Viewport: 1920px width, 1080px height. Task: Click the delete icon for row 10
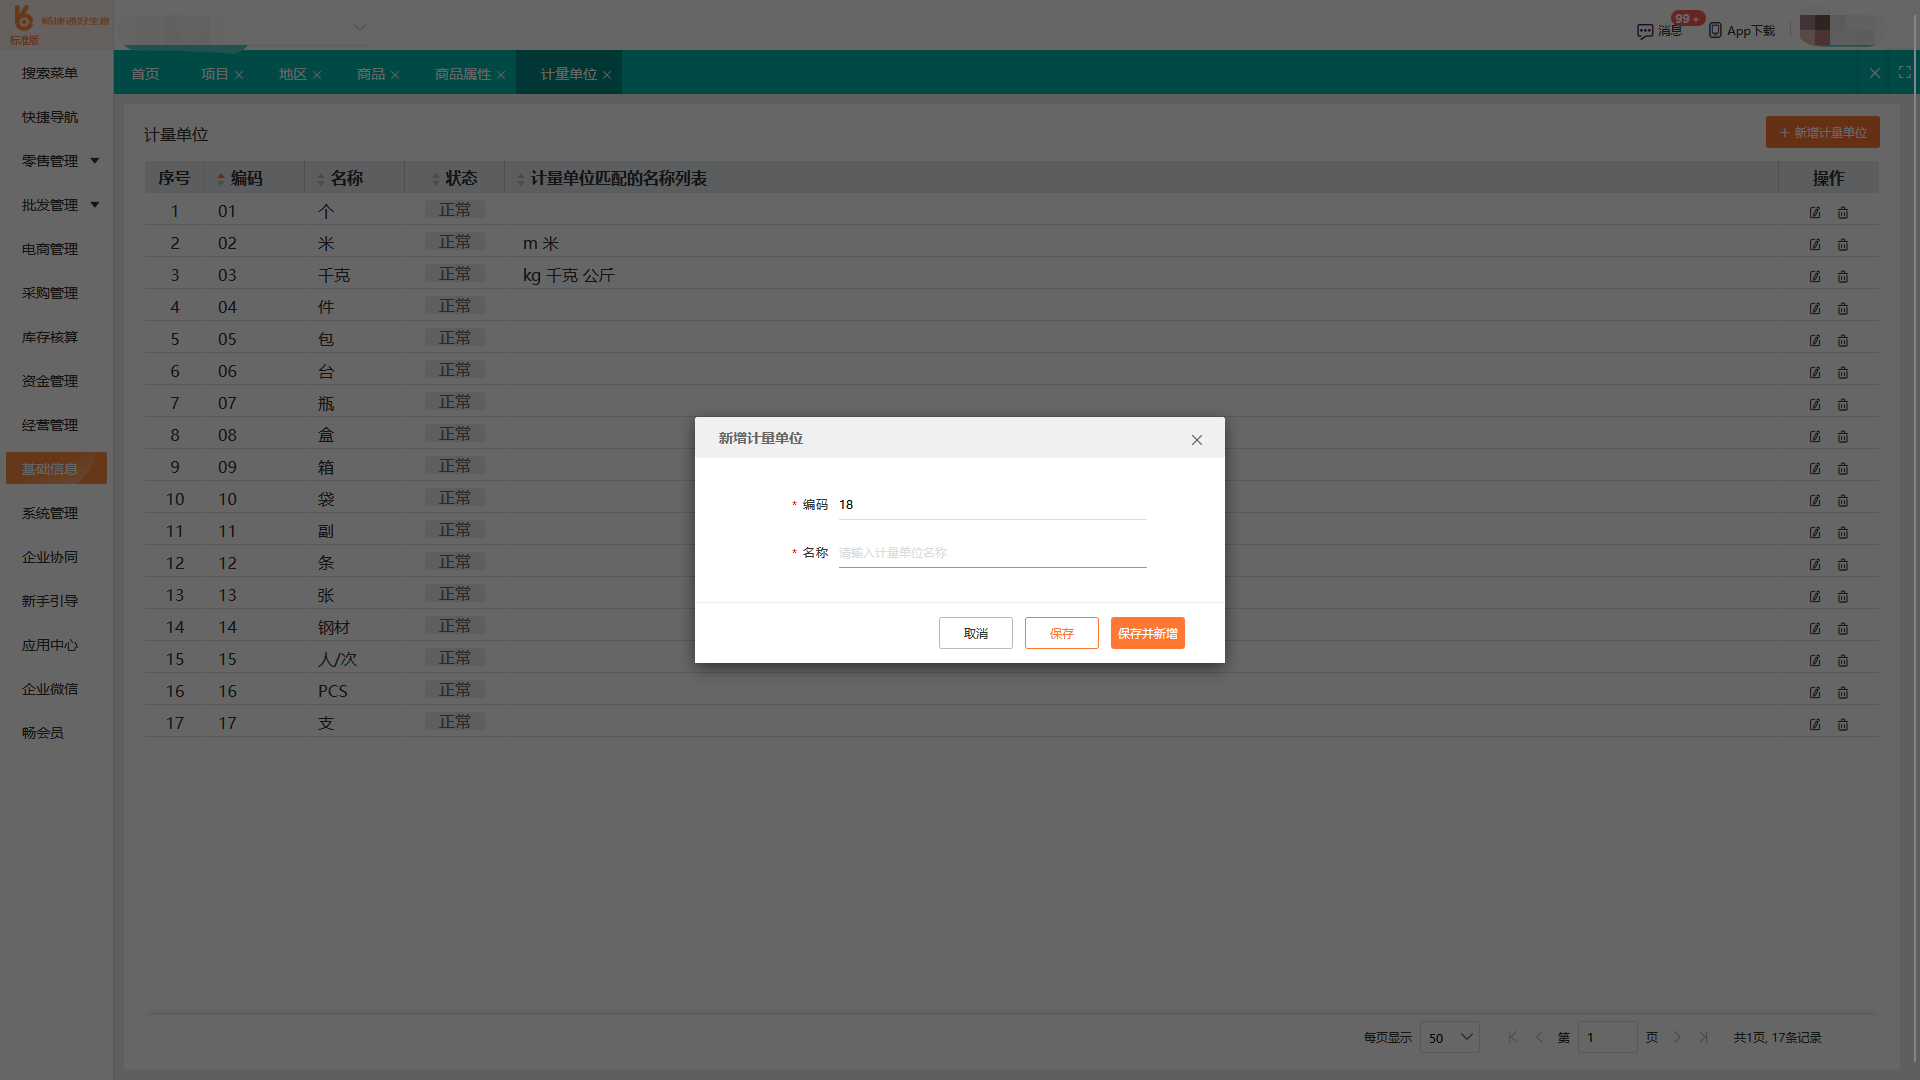pos(1844,498)
